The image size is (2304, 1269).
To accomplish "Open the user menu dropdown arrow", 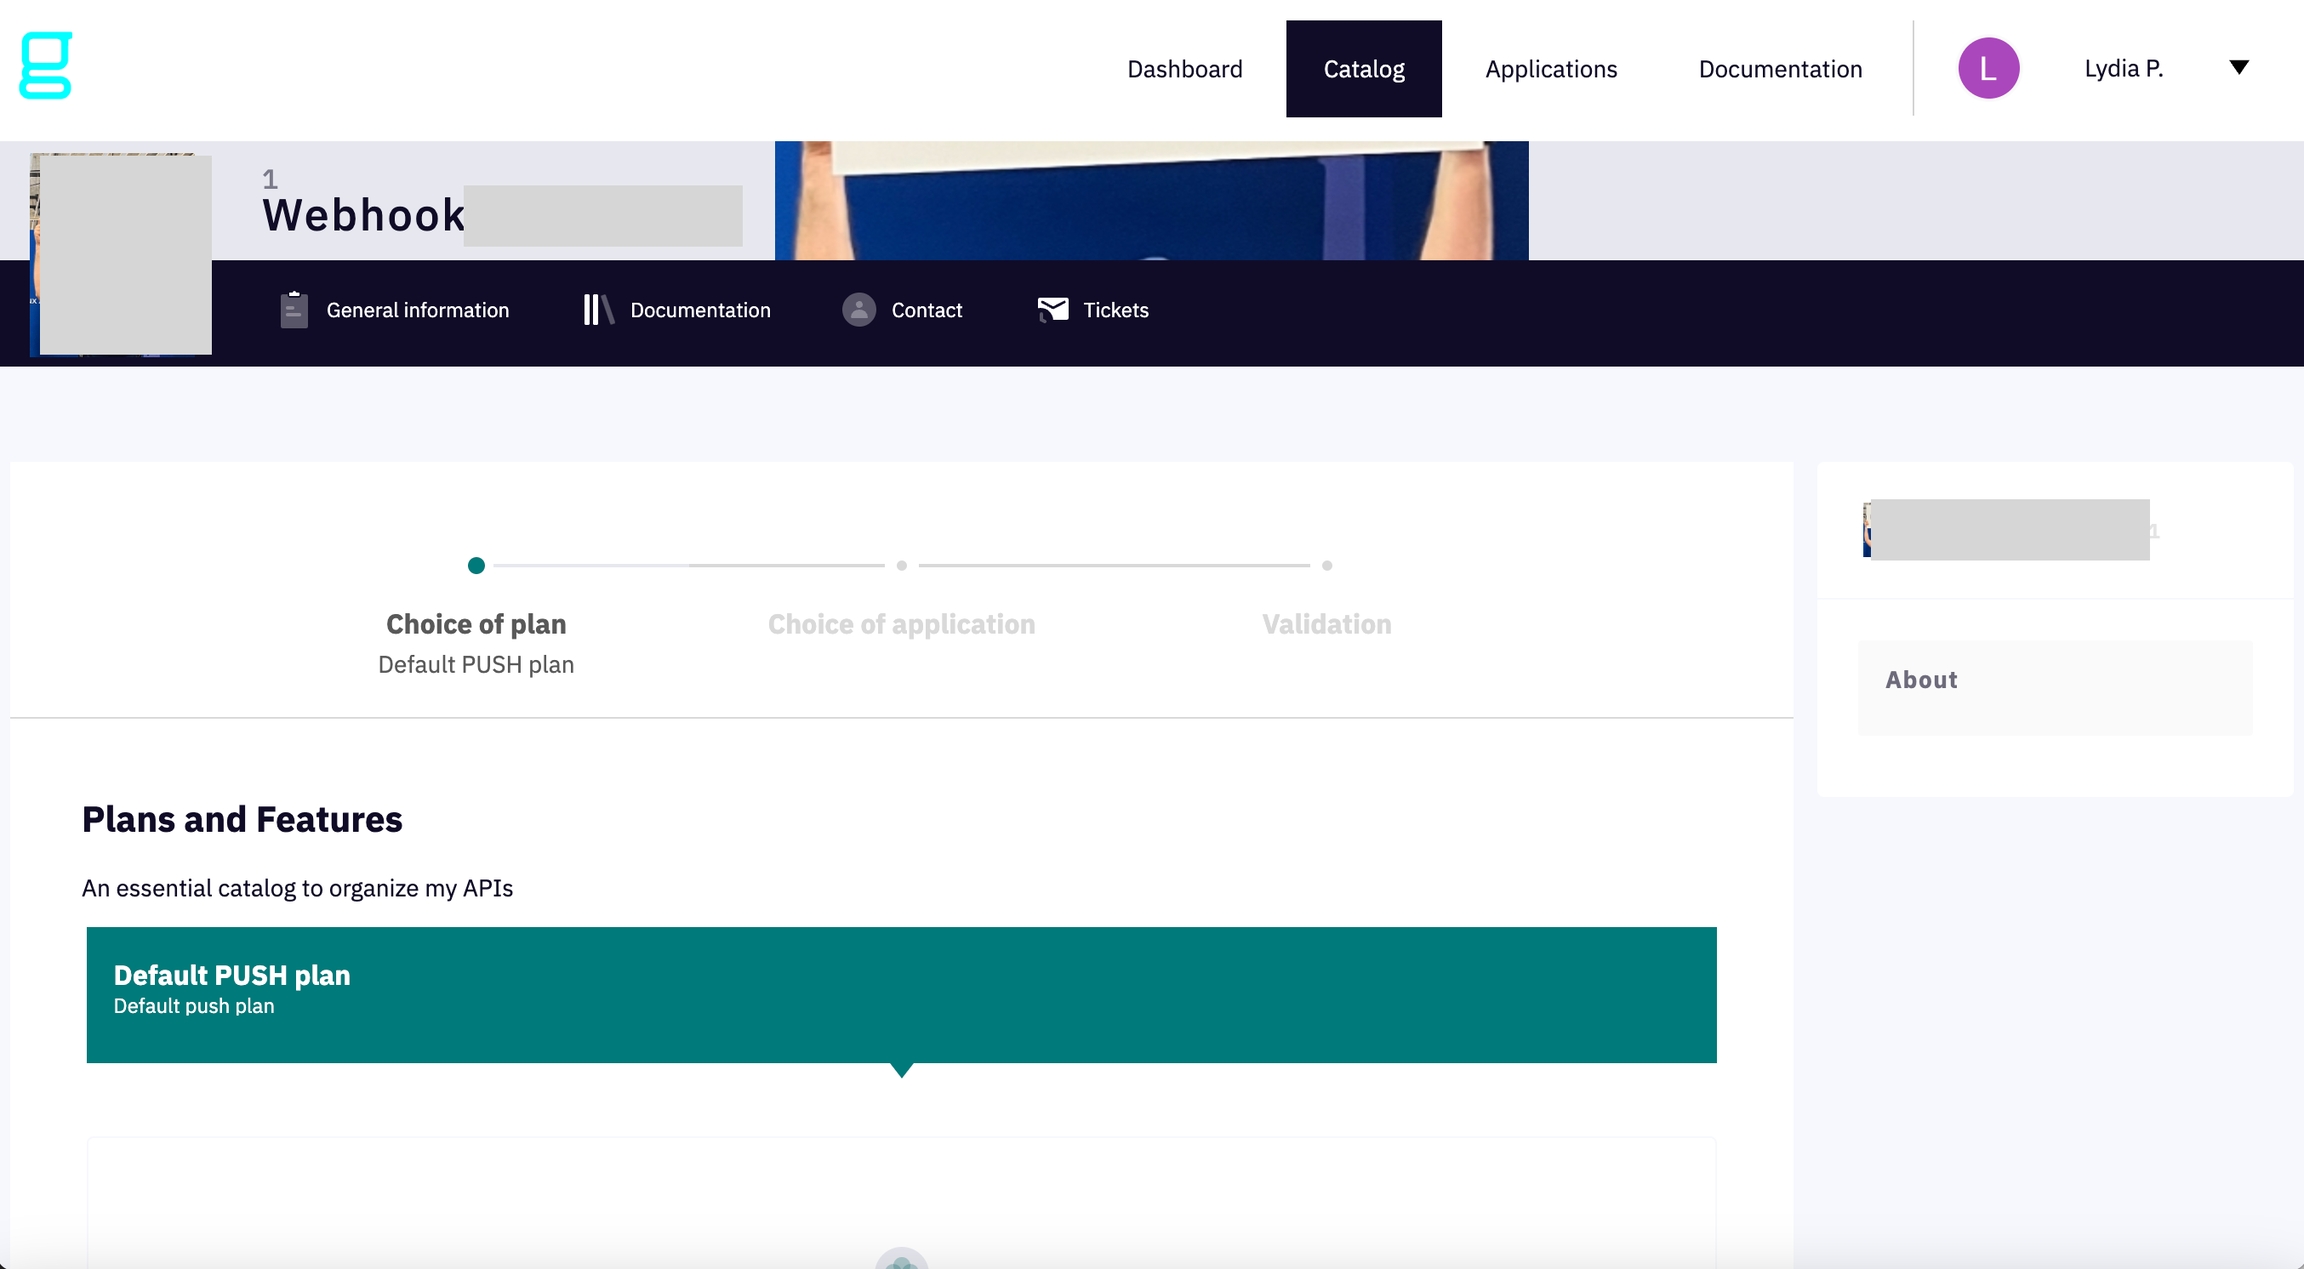I will (x=2239, y=68).
